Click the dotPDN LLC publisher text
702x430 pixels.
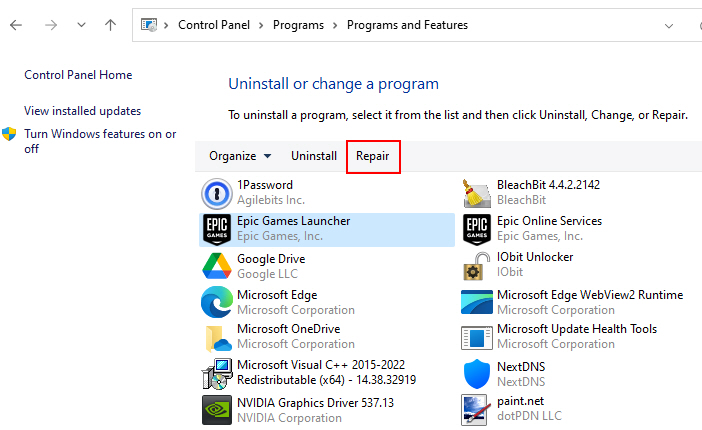529,416
